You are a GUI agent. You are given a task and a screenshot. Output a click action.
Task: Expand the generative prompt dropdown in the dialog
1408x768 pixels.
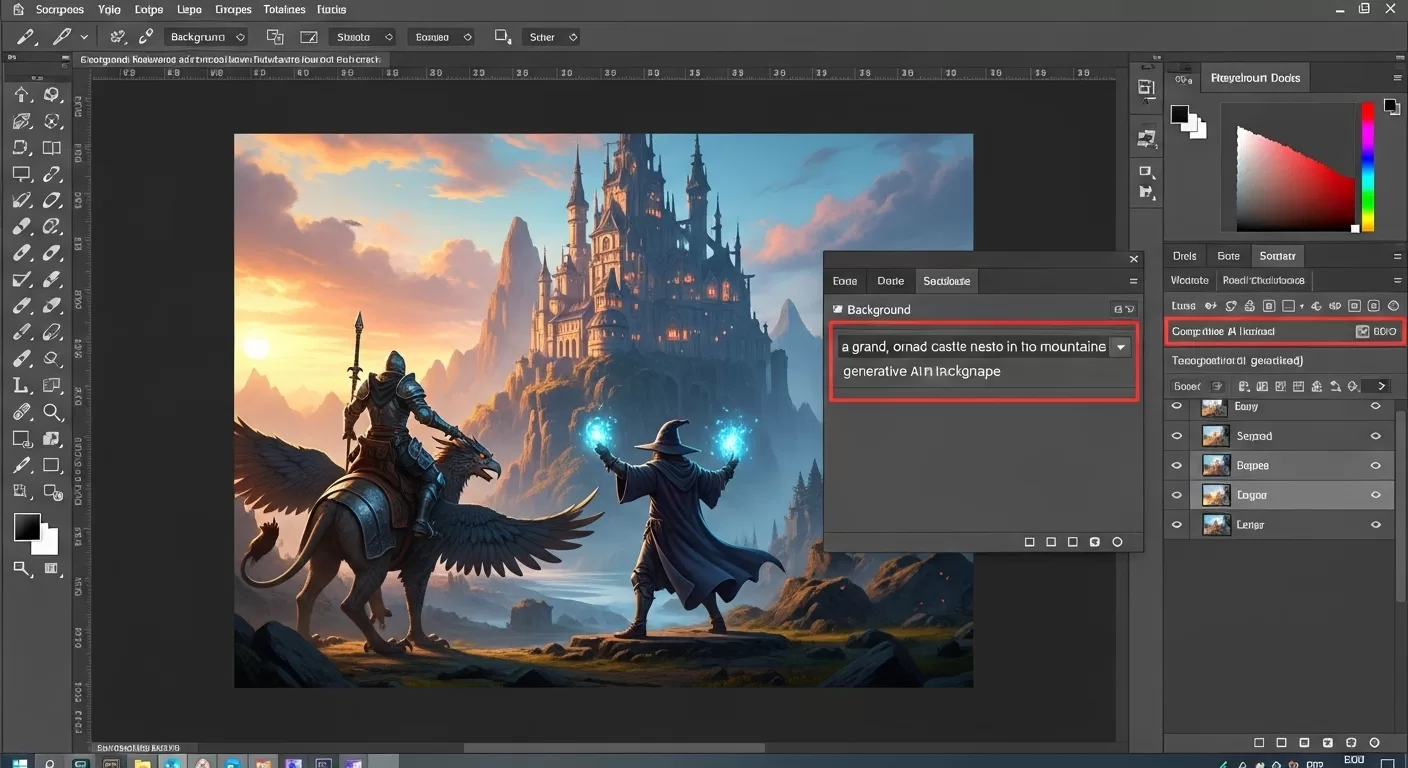(x=1120, y=346)
